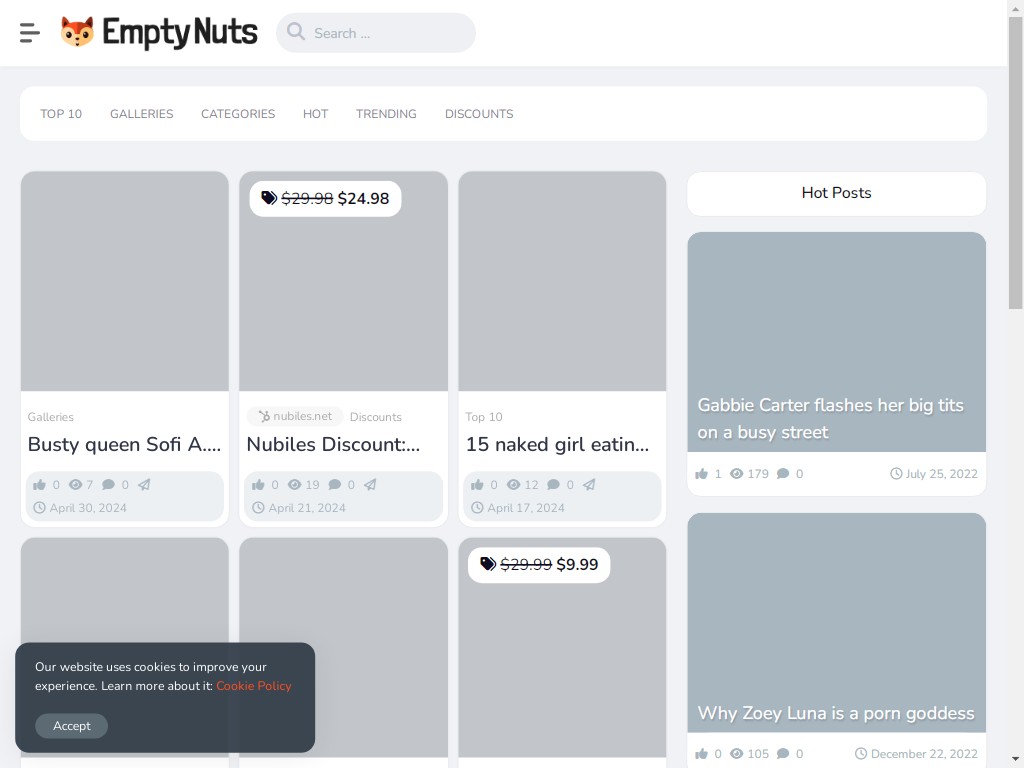
Task: Open the TRENDING section
Action: click(386, 114)
